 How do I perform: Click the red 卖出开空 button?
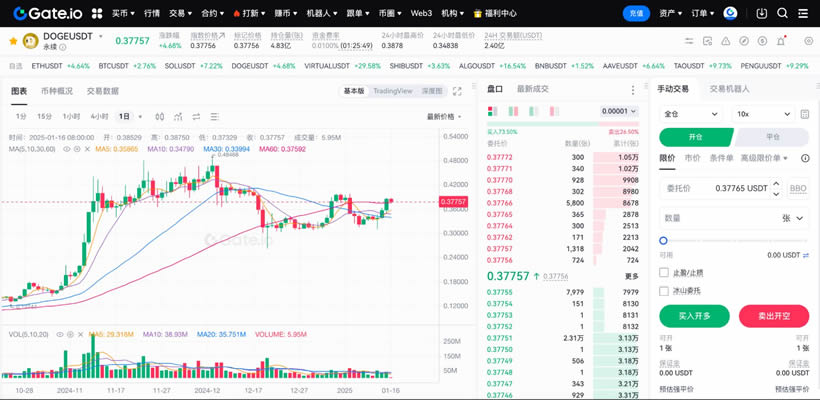coord(773,316)
